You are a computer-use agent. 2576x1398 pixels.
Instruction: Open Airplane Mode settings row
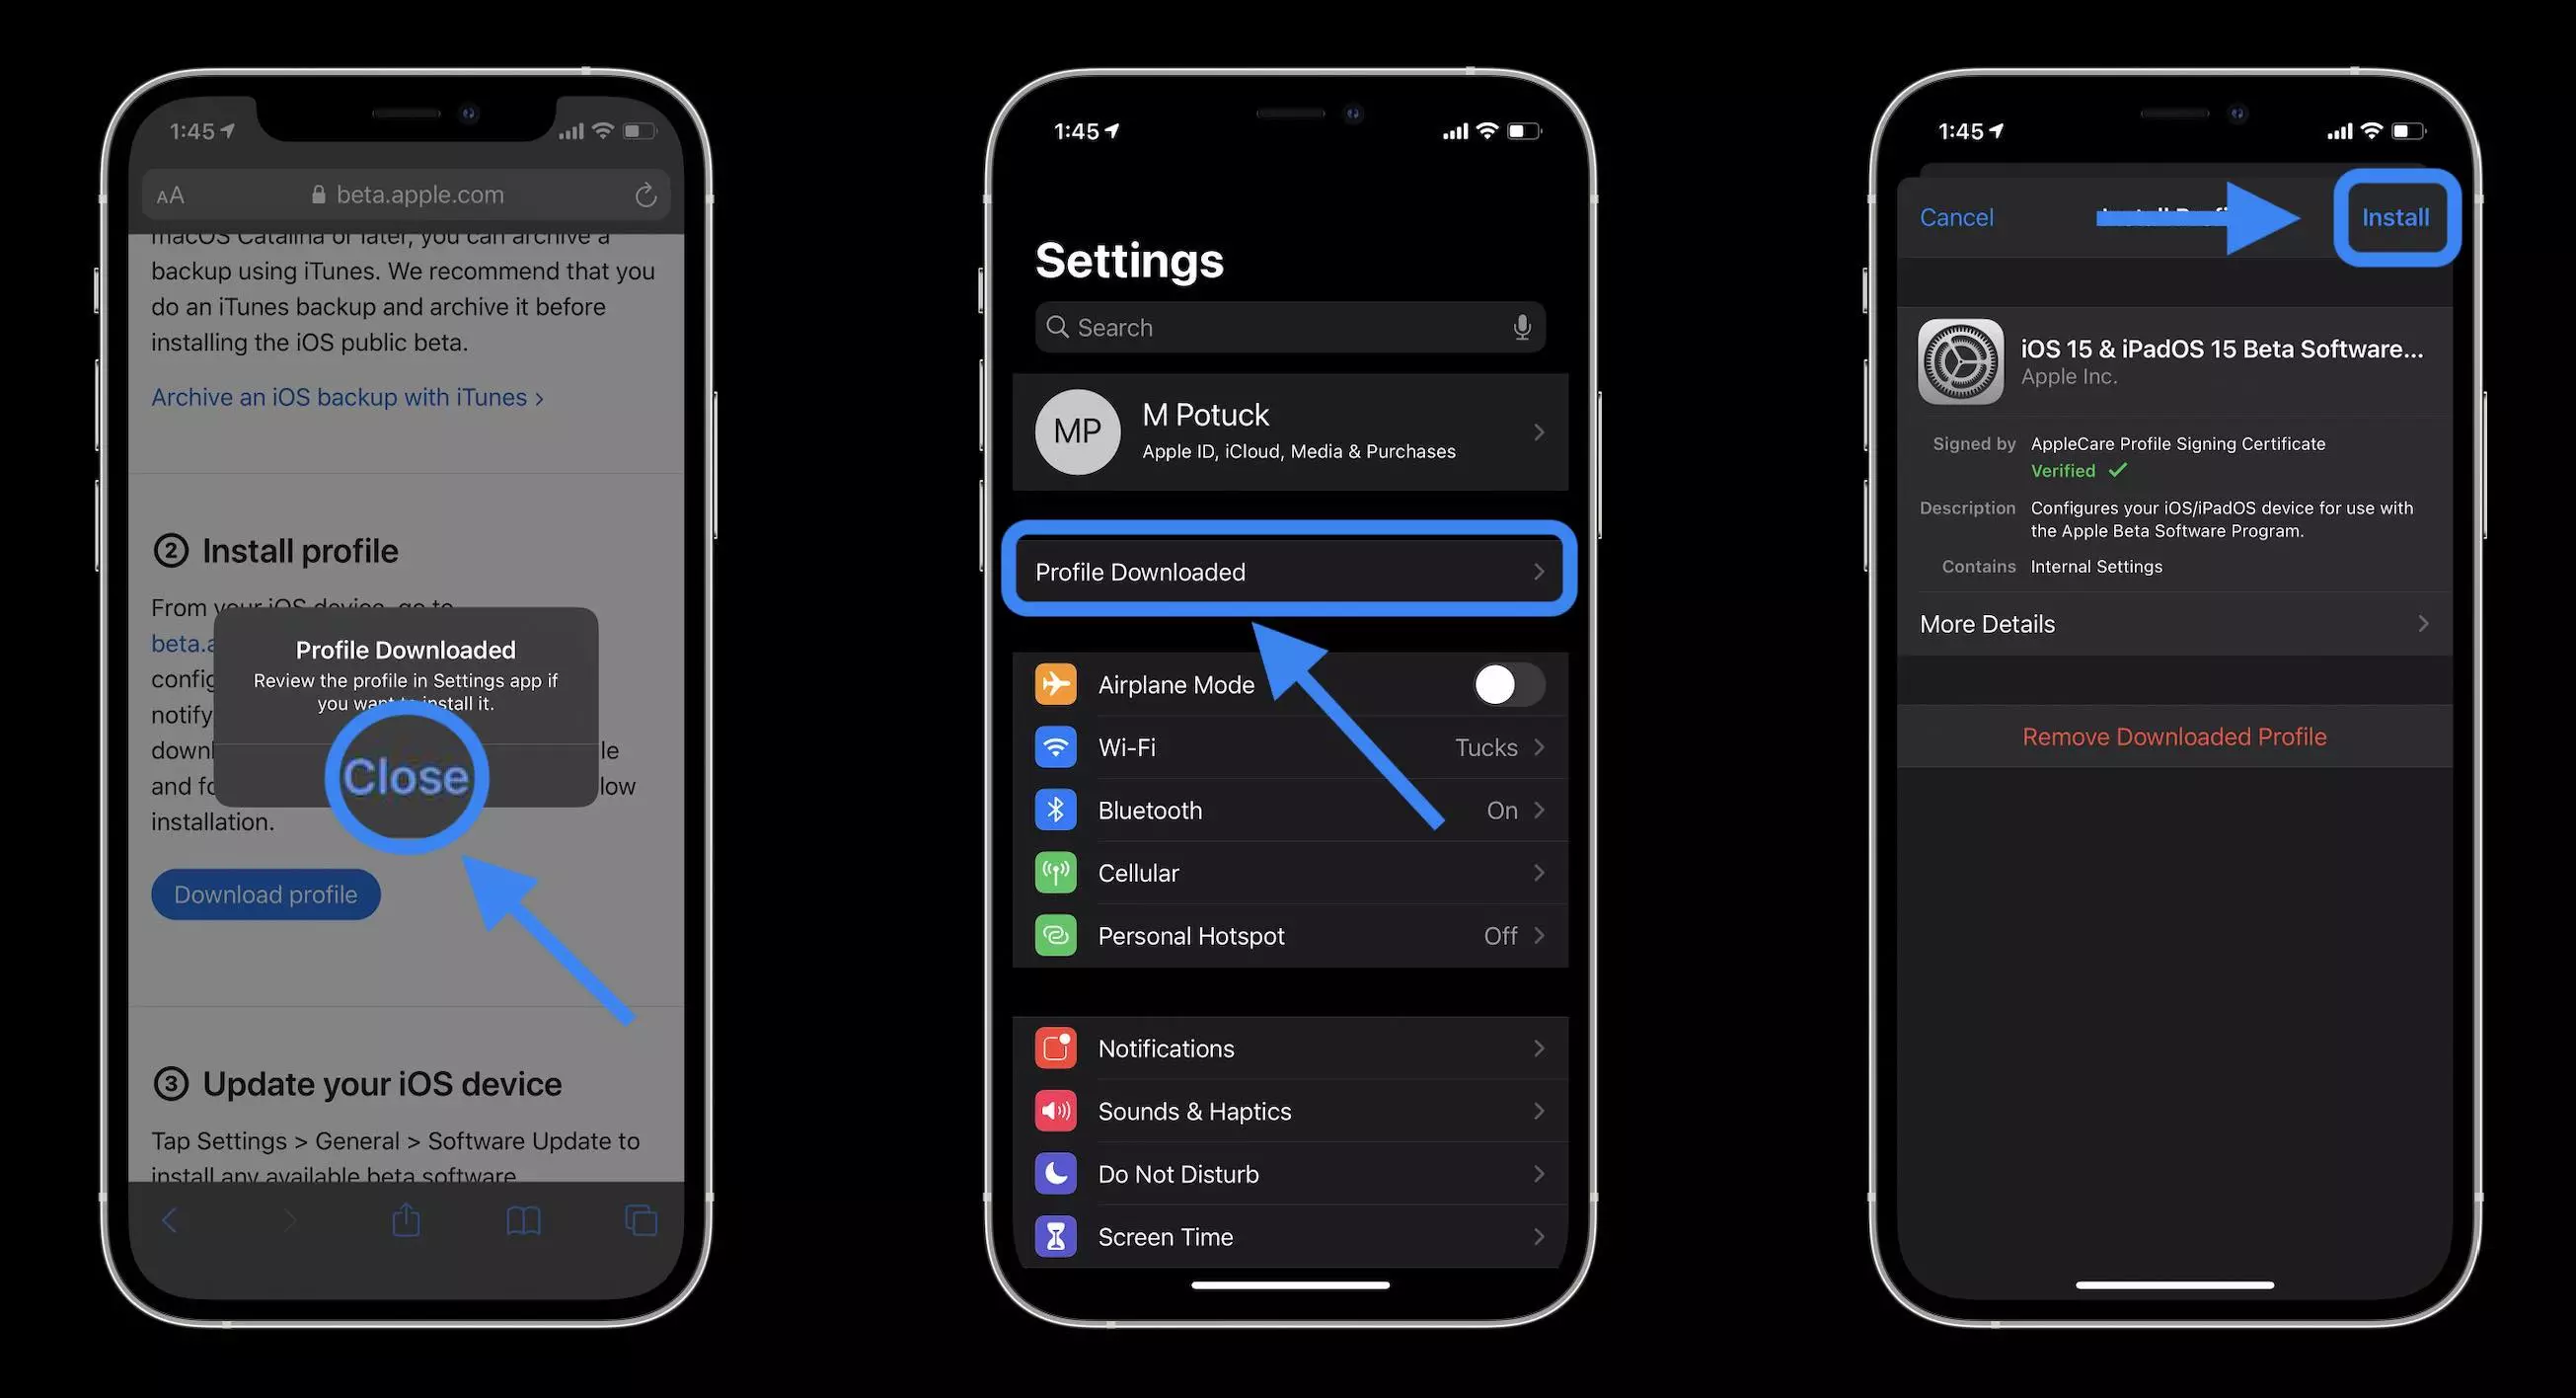pyautogui.click(x=1289, y=683)
